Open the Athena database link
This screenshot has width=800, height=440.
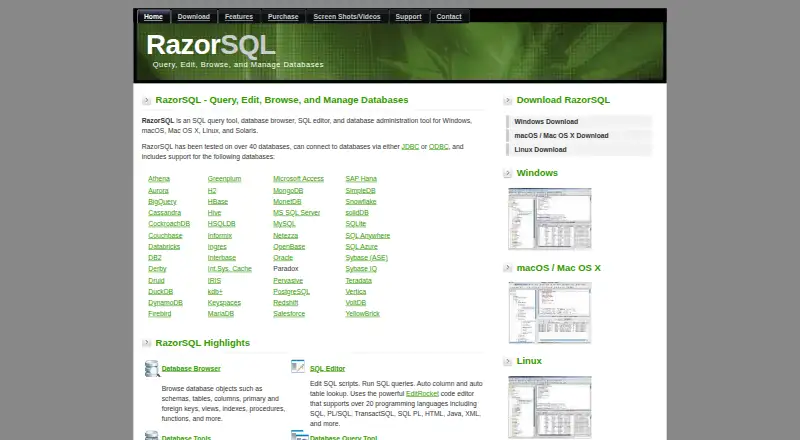click(x=159, y=179)
